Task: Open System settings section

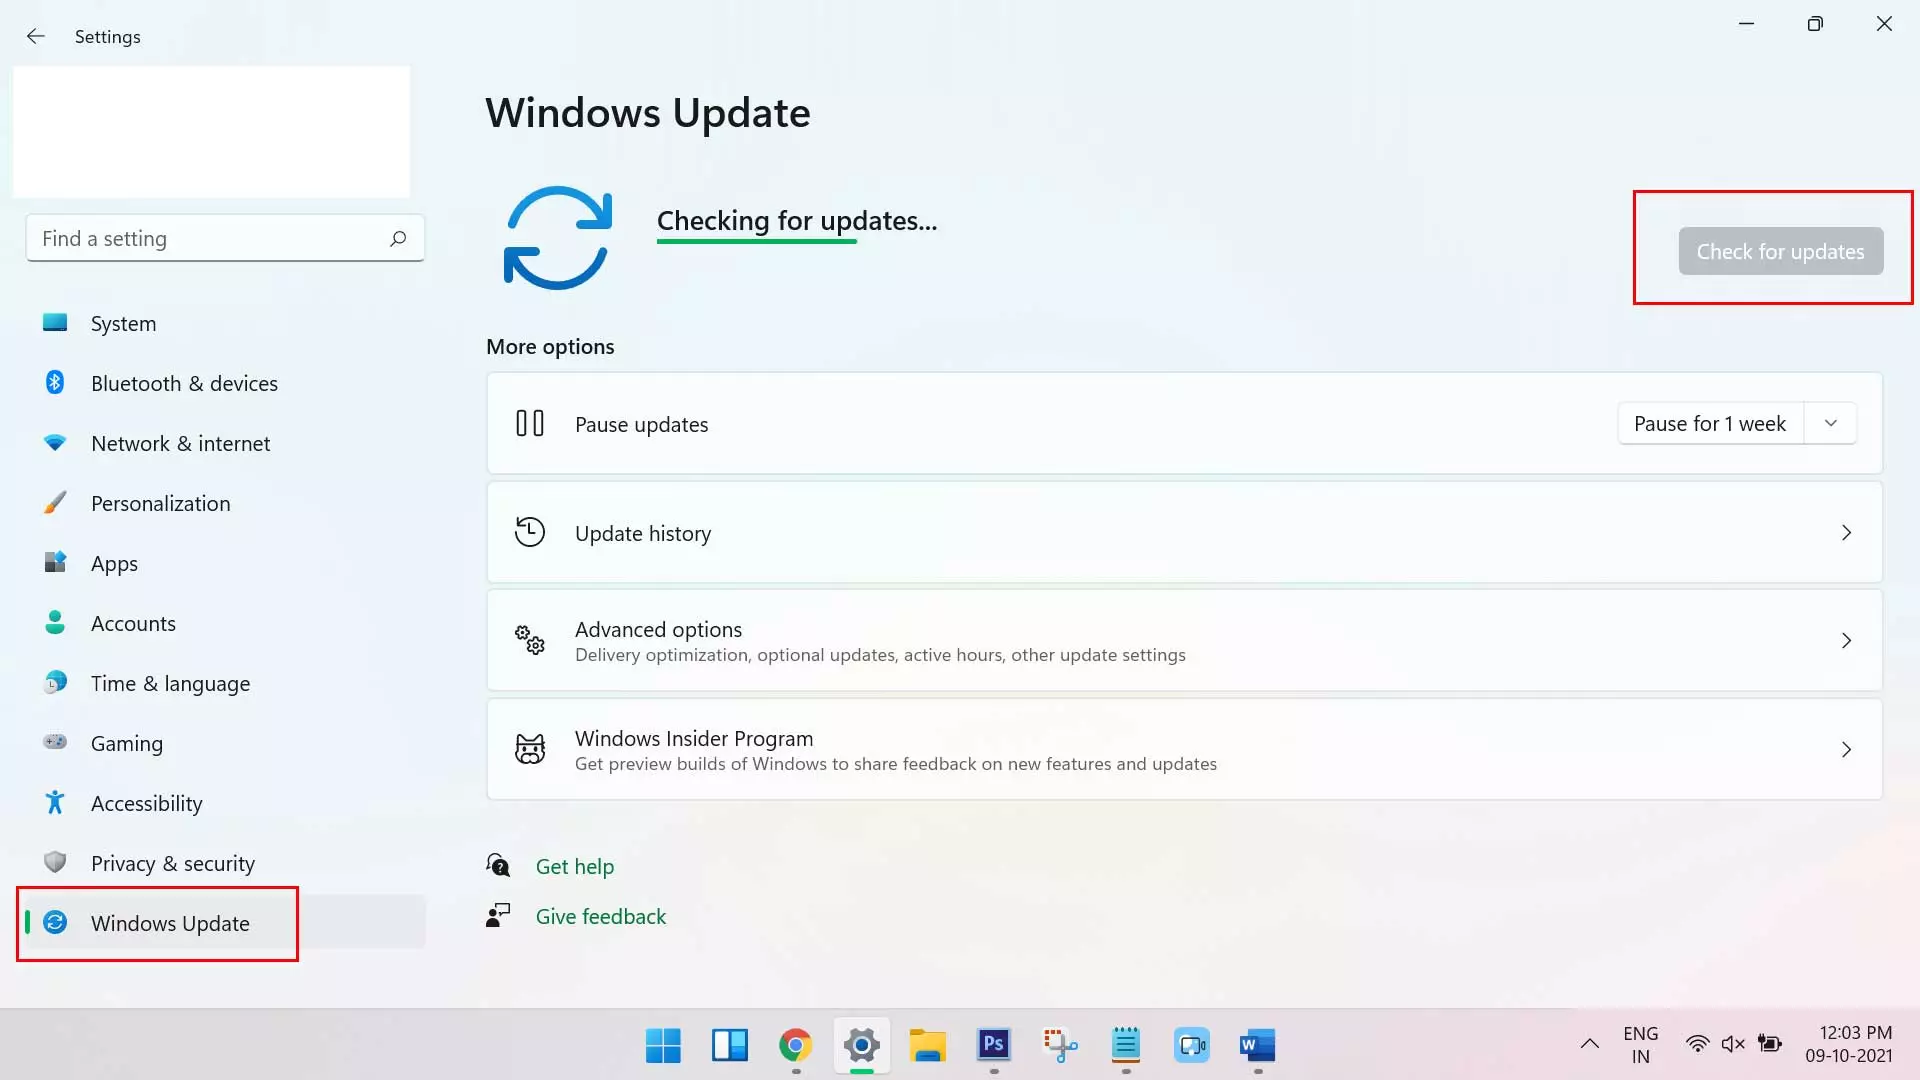Action: click(x=124, y=322)
